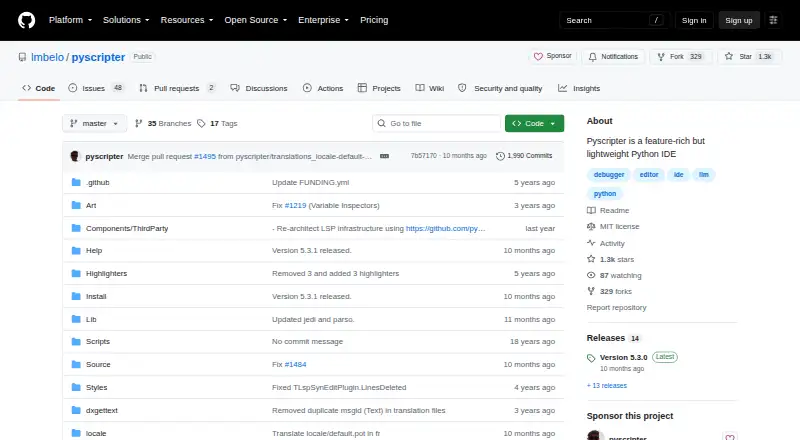Expand the Solutions dropdown
Viewport: 800px width, 440px height.
126,20
